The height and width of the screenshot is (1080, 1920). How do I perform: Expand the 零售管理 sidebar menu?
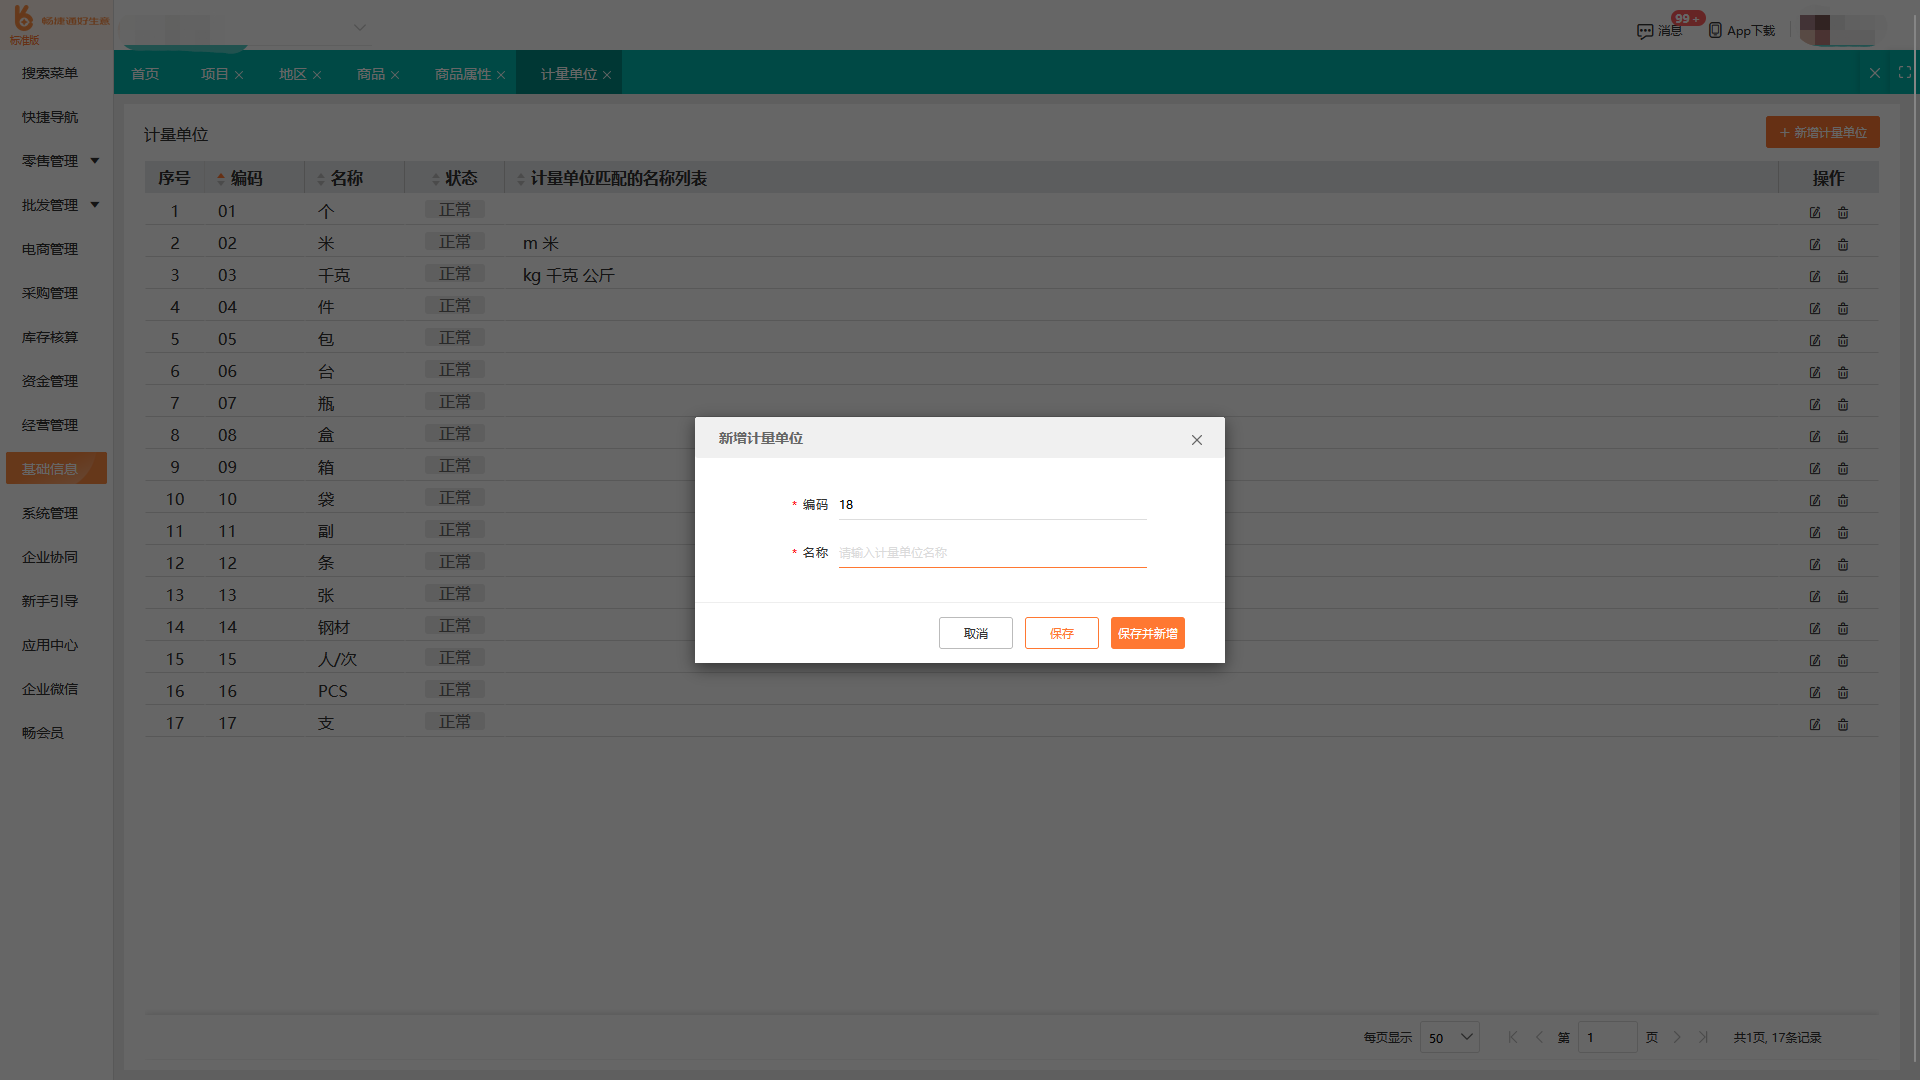(x=57, y=161)
